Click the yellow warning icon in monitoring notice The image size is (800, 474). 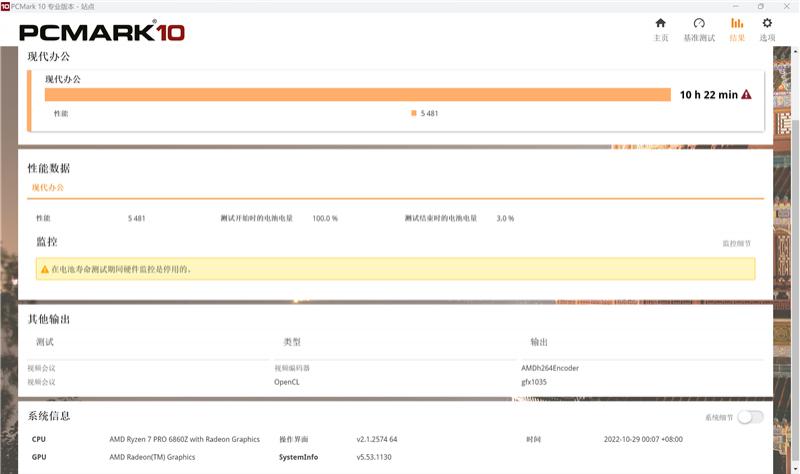pos(44,269)
